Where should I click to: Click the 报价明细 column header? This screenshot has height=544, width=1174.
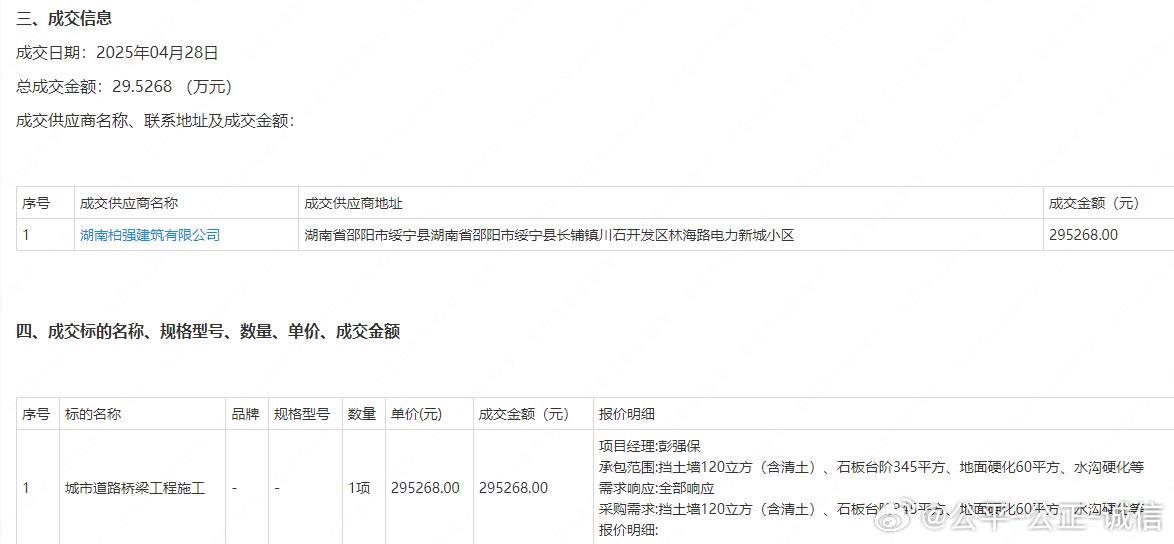click(x=627, y=414)
